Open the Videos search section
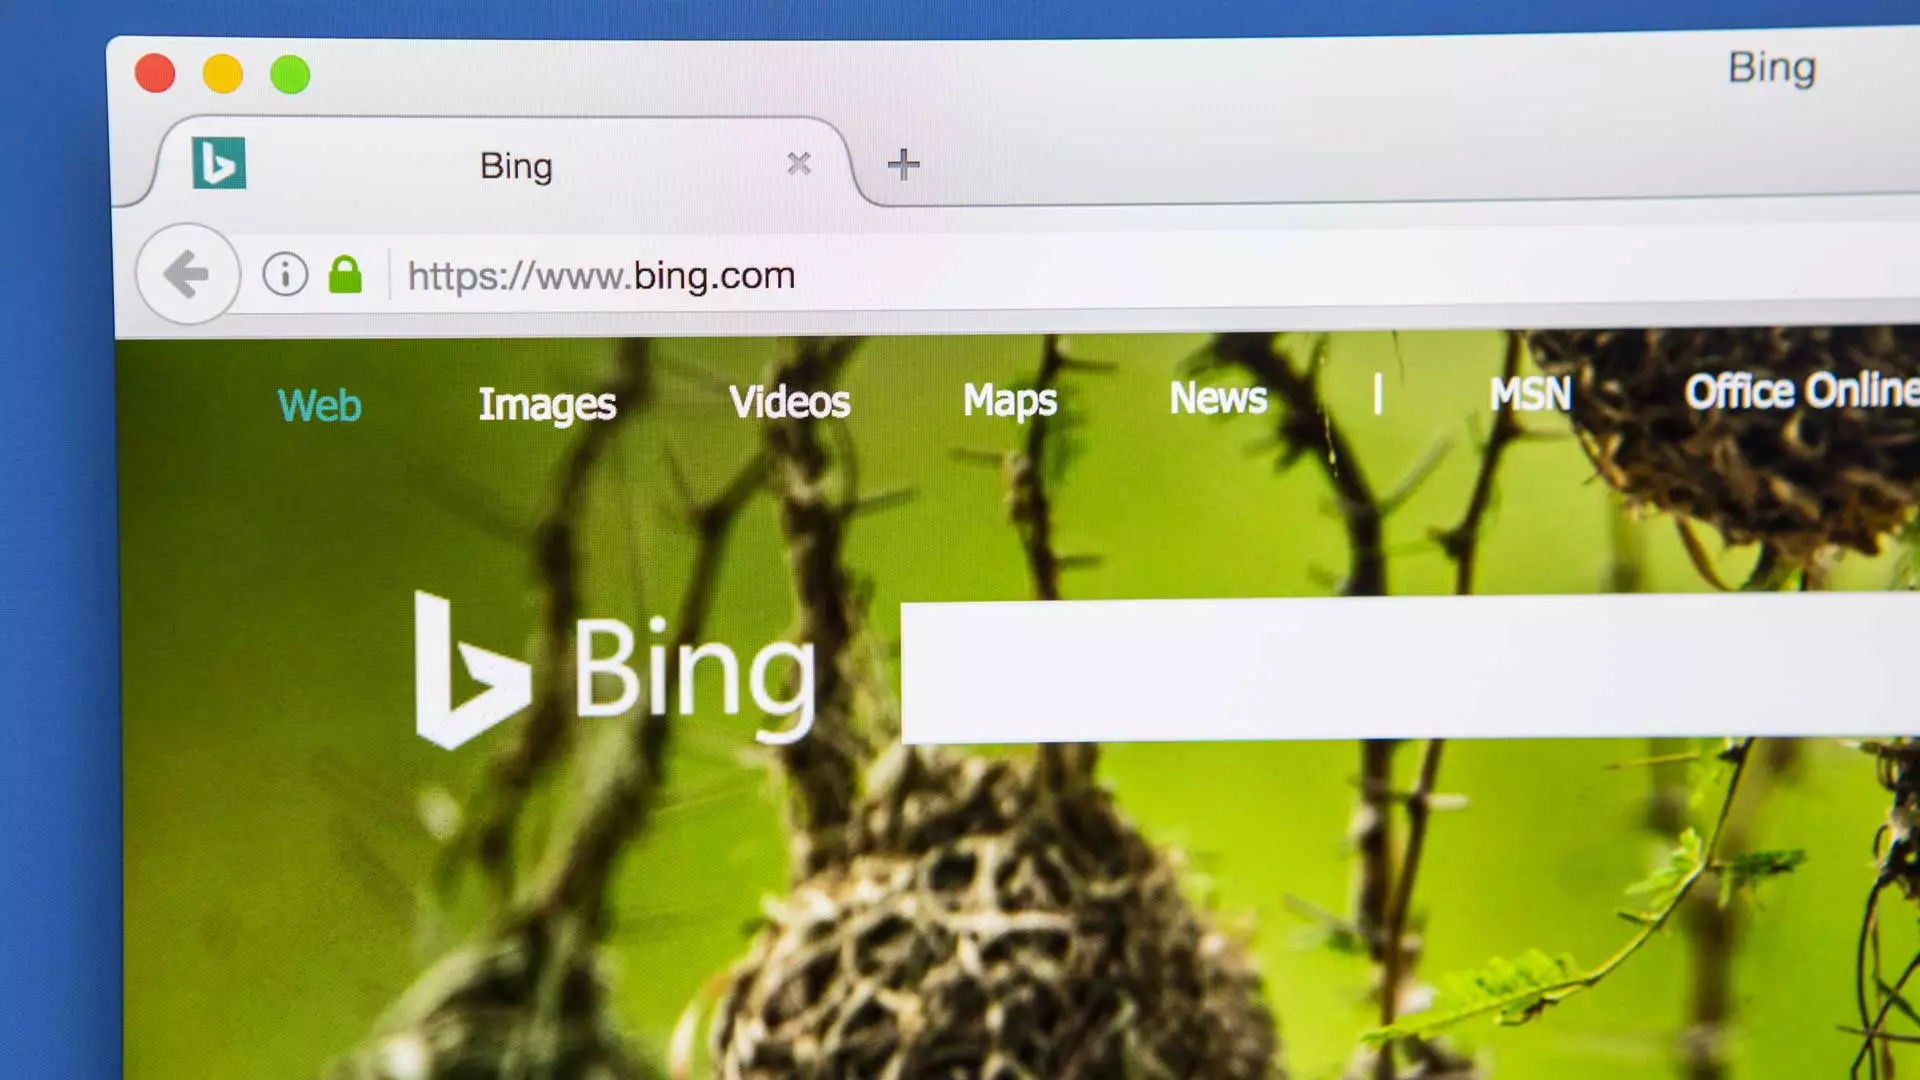Image resolution: width=1920 pixels, height=1080 pixels. pyautogui.click(x=789, y=402)
